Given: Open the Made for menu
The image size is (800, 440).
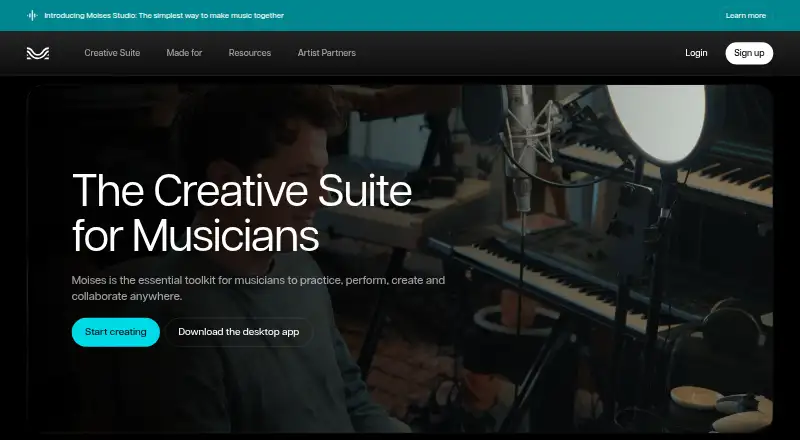Looking at the screenshot, I should [184, 53].
